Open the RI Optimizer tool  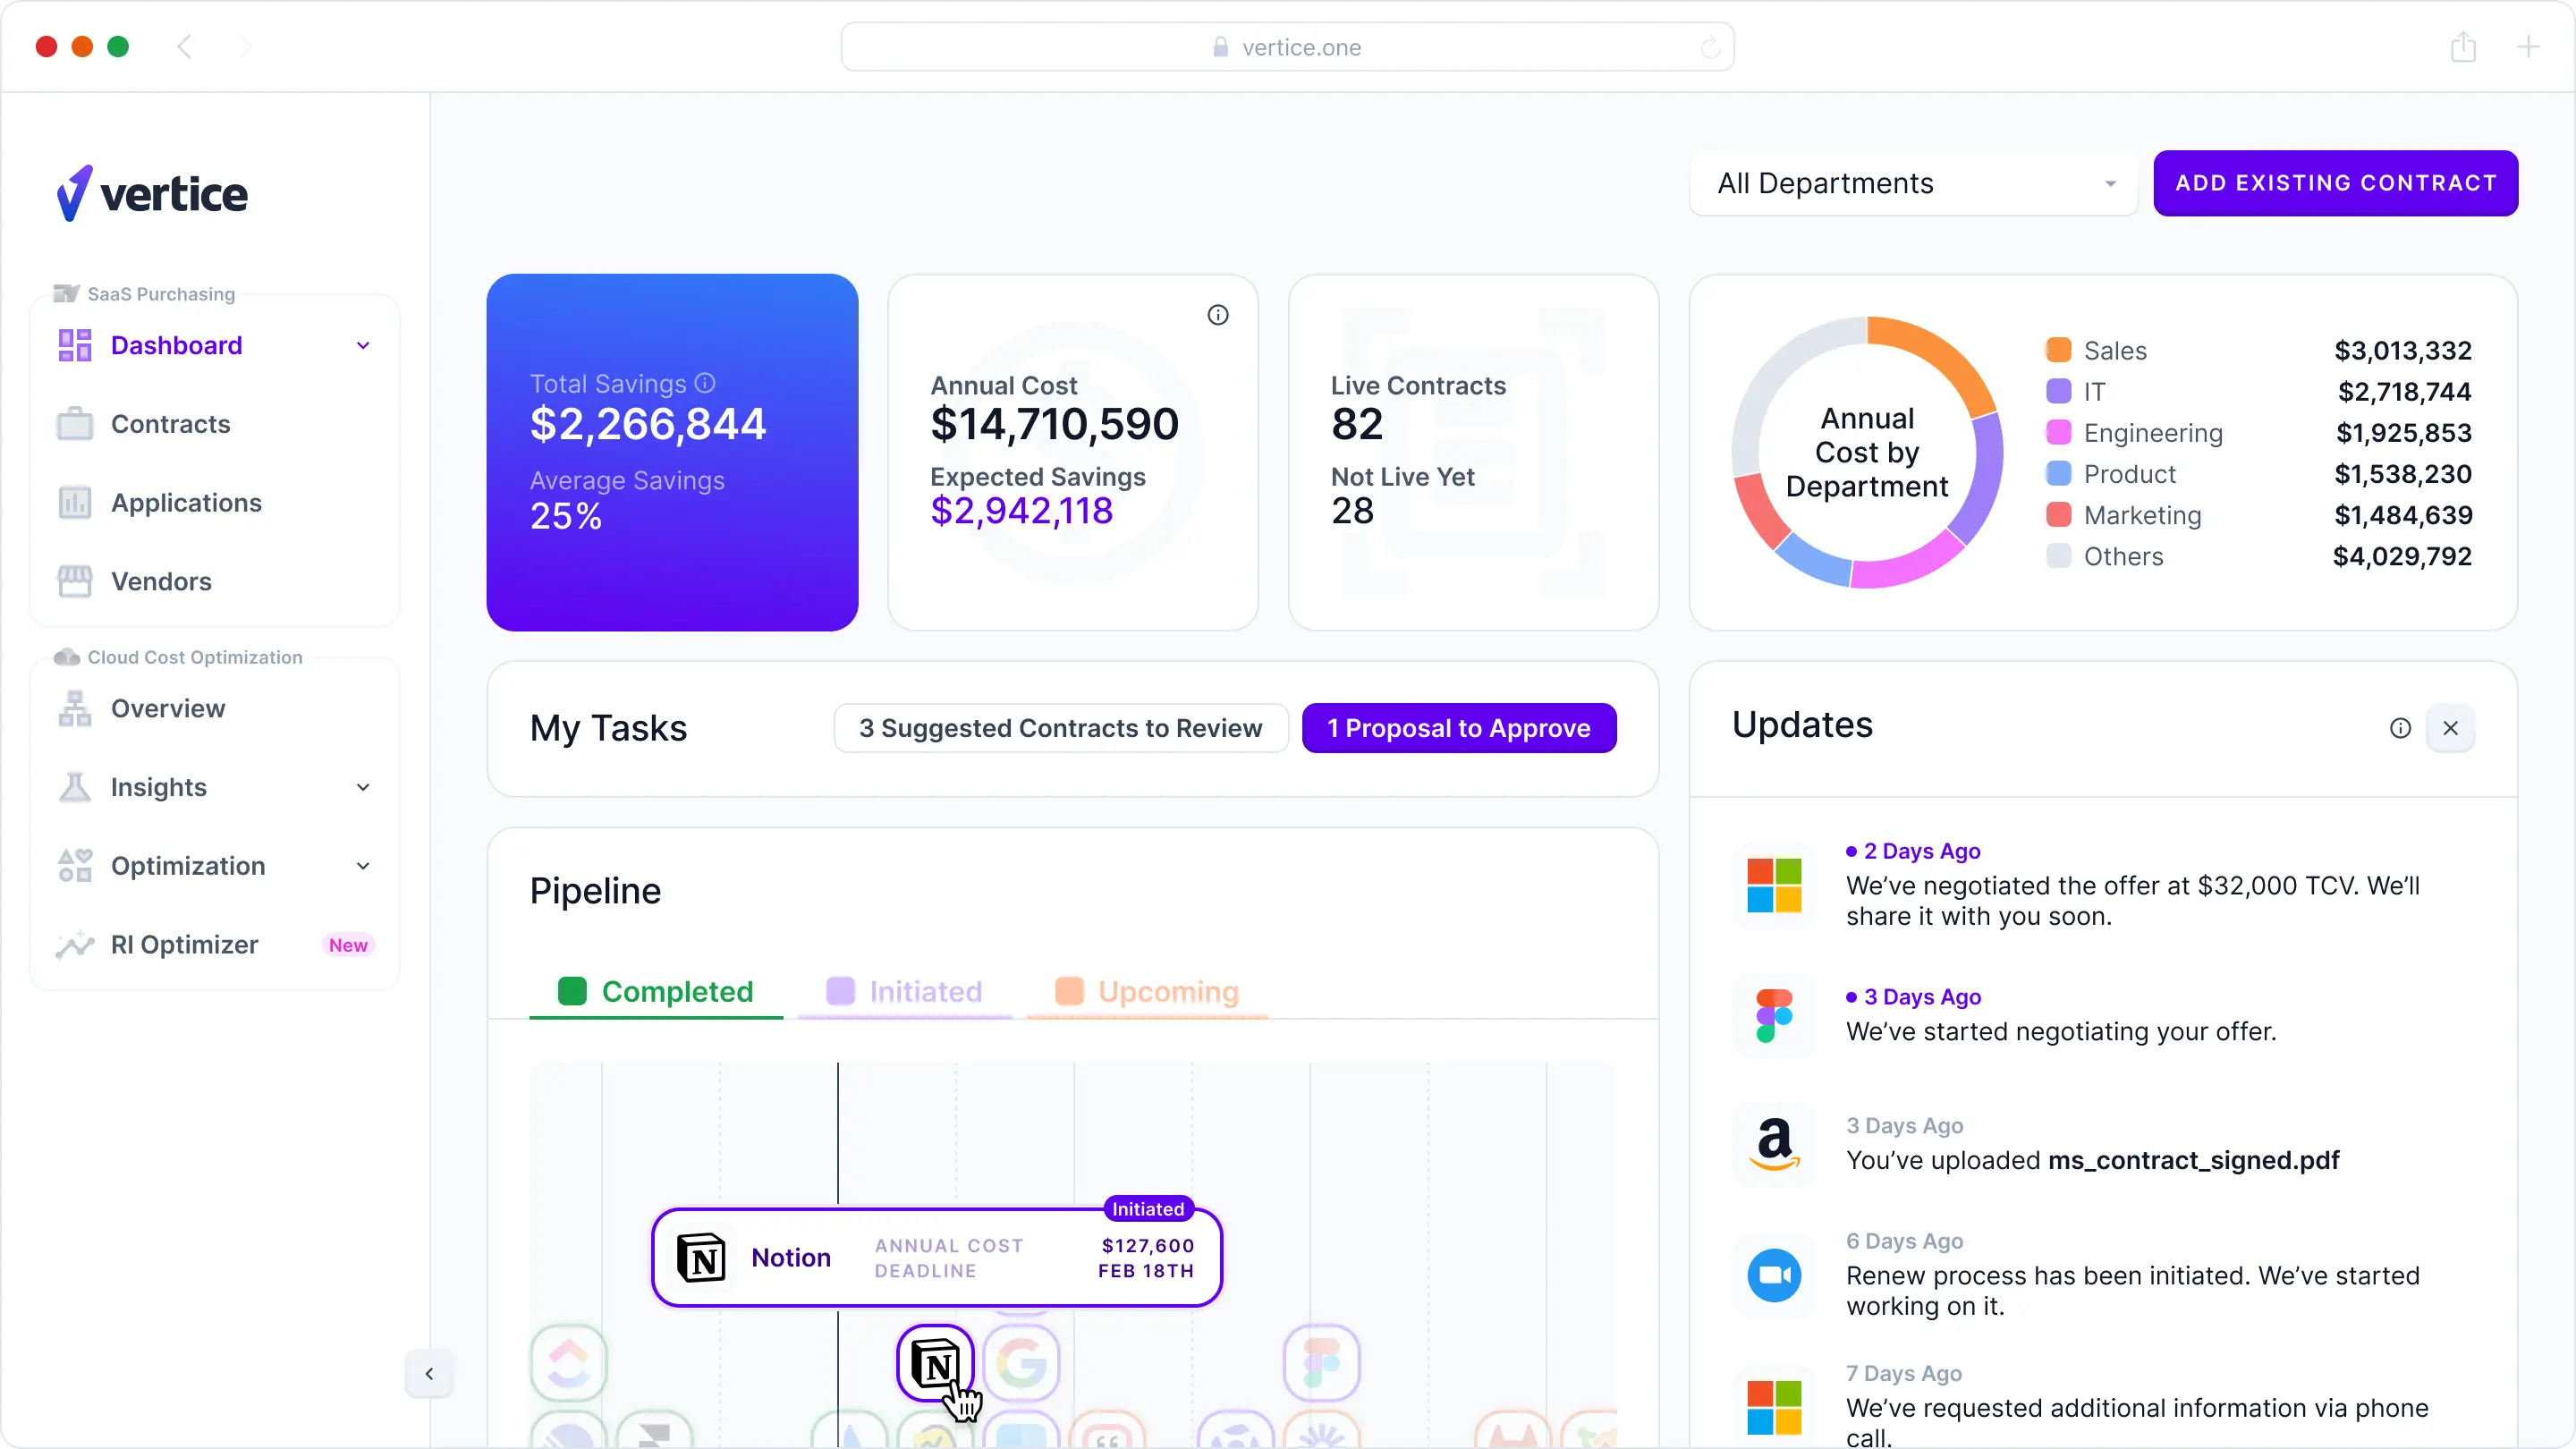(x=184, y=945)
